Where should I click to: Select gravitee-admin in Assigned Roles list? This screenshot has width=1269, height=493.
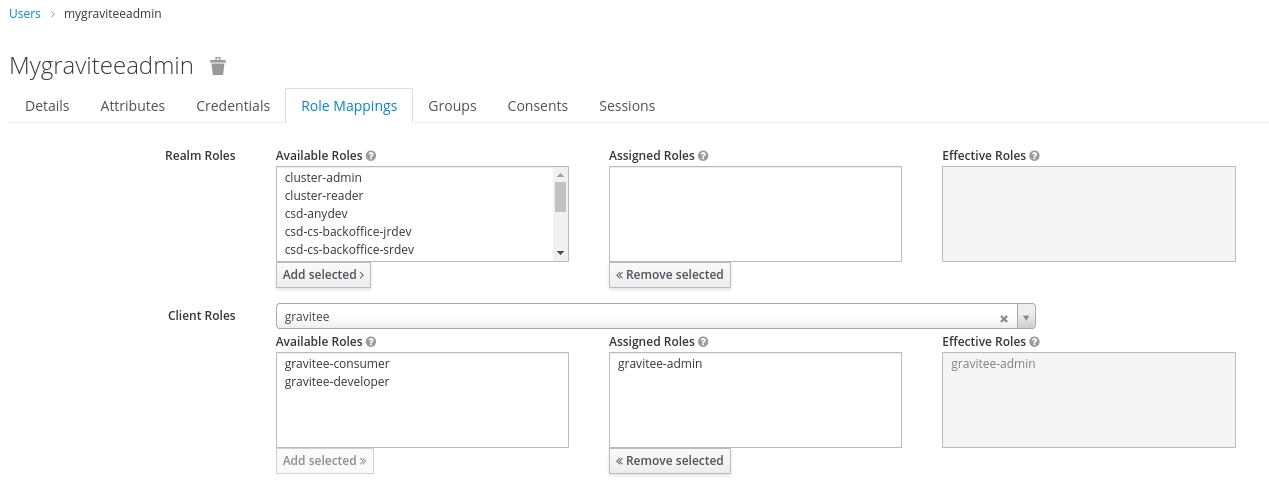tap(660, 364)
